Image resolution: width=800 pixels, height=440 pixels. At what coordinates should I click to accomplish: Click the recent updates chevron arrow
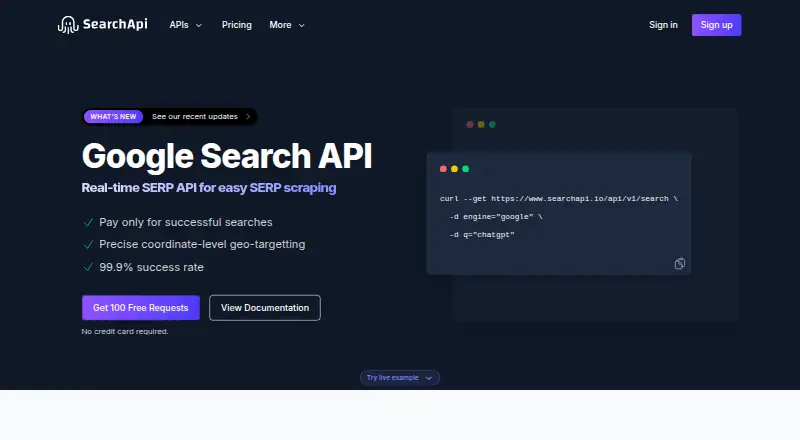pyautogui.click(x=248, y=116)
